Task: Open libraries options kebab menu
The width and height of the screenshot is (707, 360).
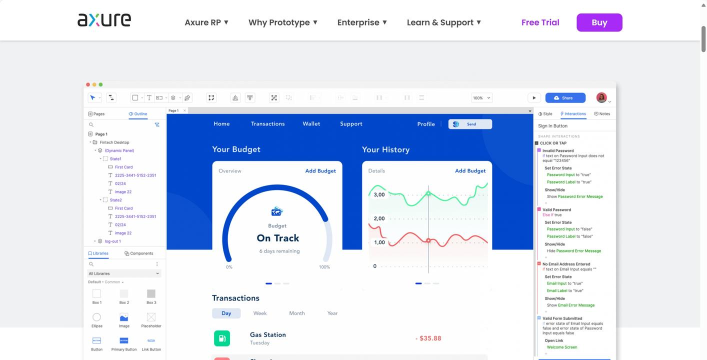Action: point(157,264)
